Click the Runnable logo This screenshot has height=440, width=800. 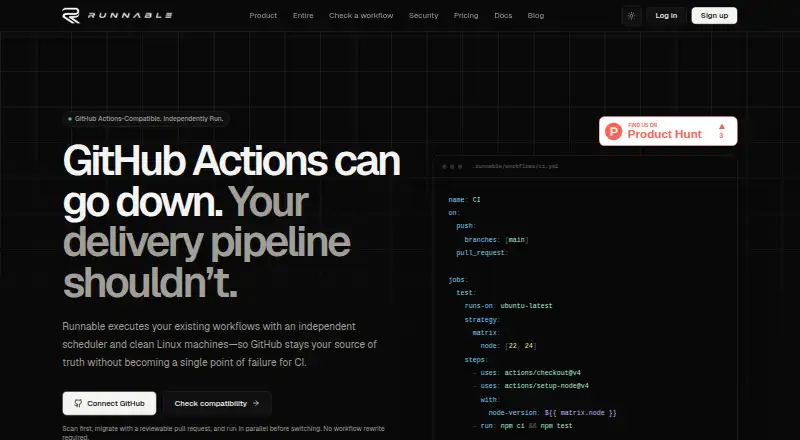(x=117, y=16)
